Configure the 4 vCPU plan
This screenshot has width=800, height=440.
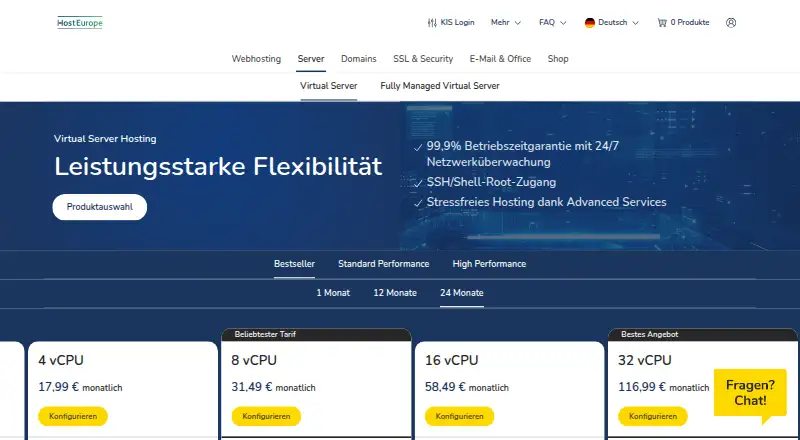pos(73,416)
